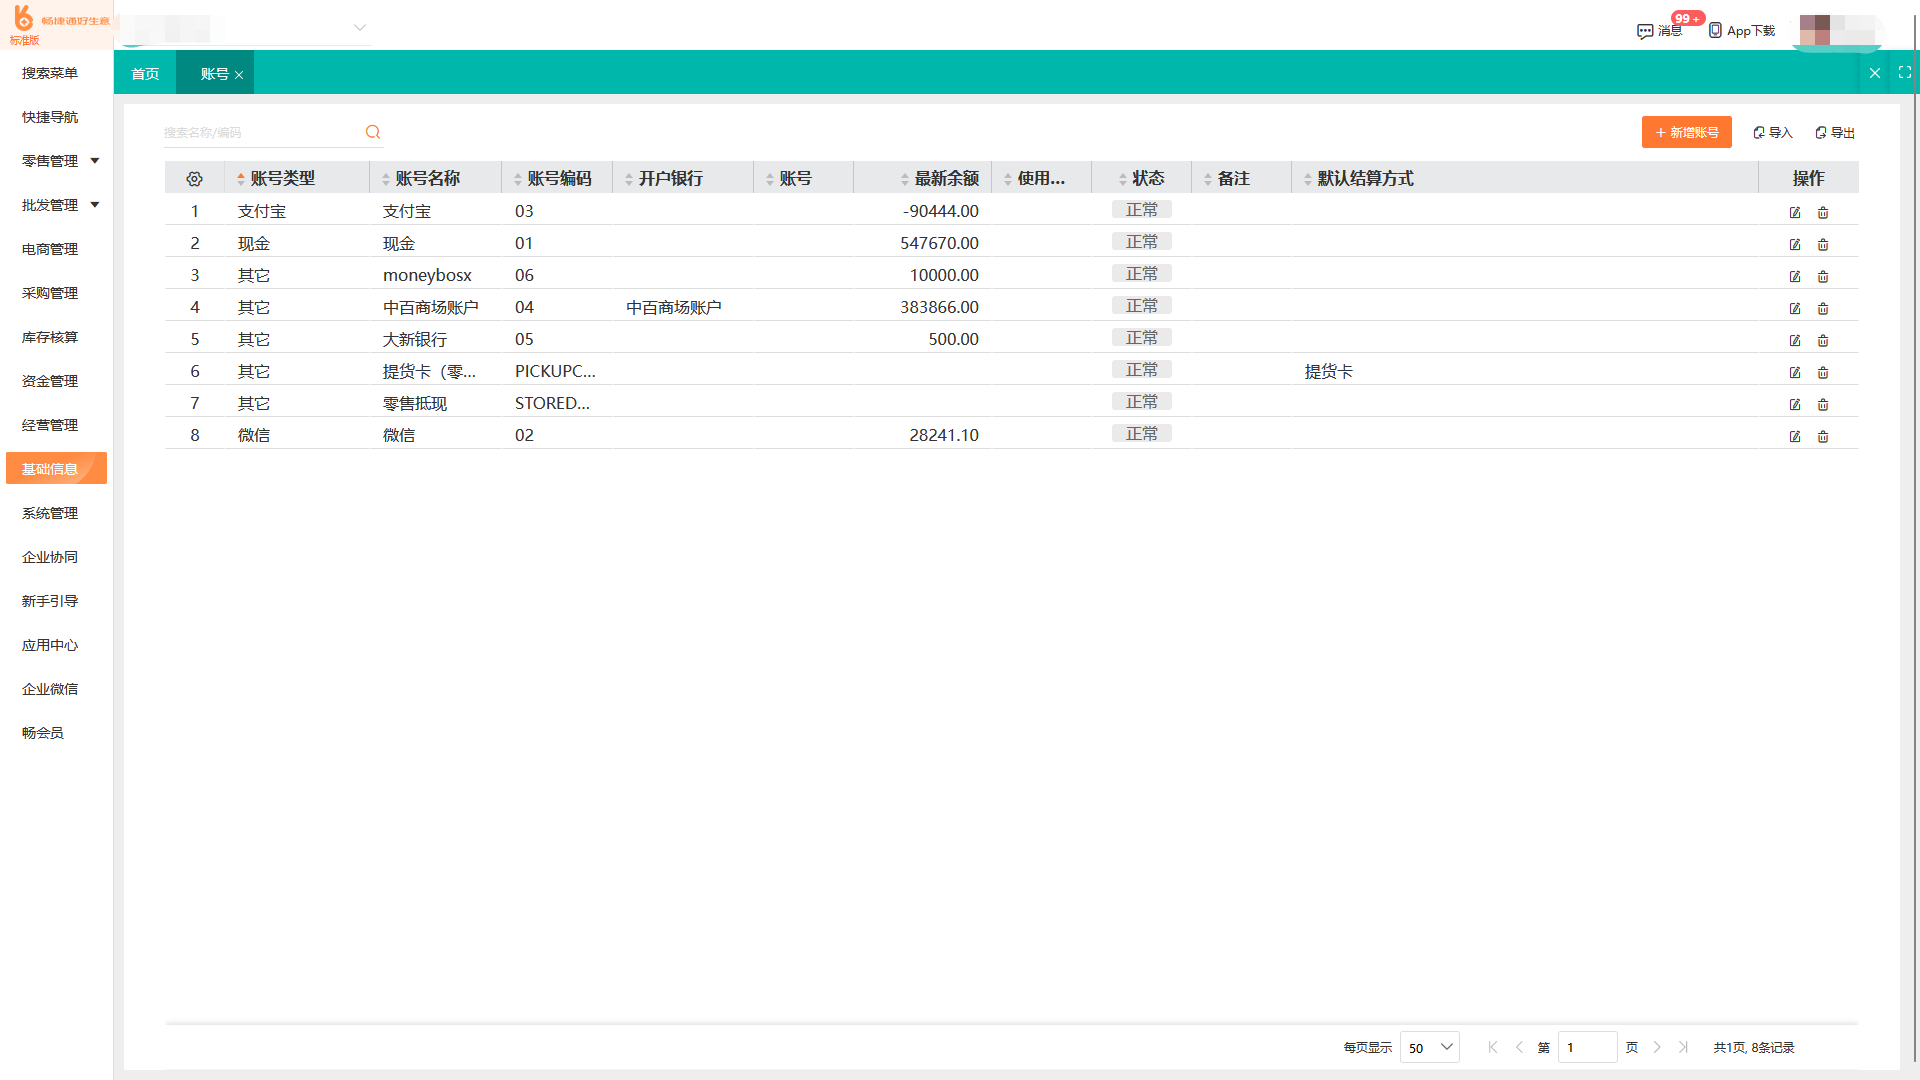The width and height of the screenshot is (1920, 1080).
Task: Click the edit icon for 微信 account
Action: pos(1795,435)
